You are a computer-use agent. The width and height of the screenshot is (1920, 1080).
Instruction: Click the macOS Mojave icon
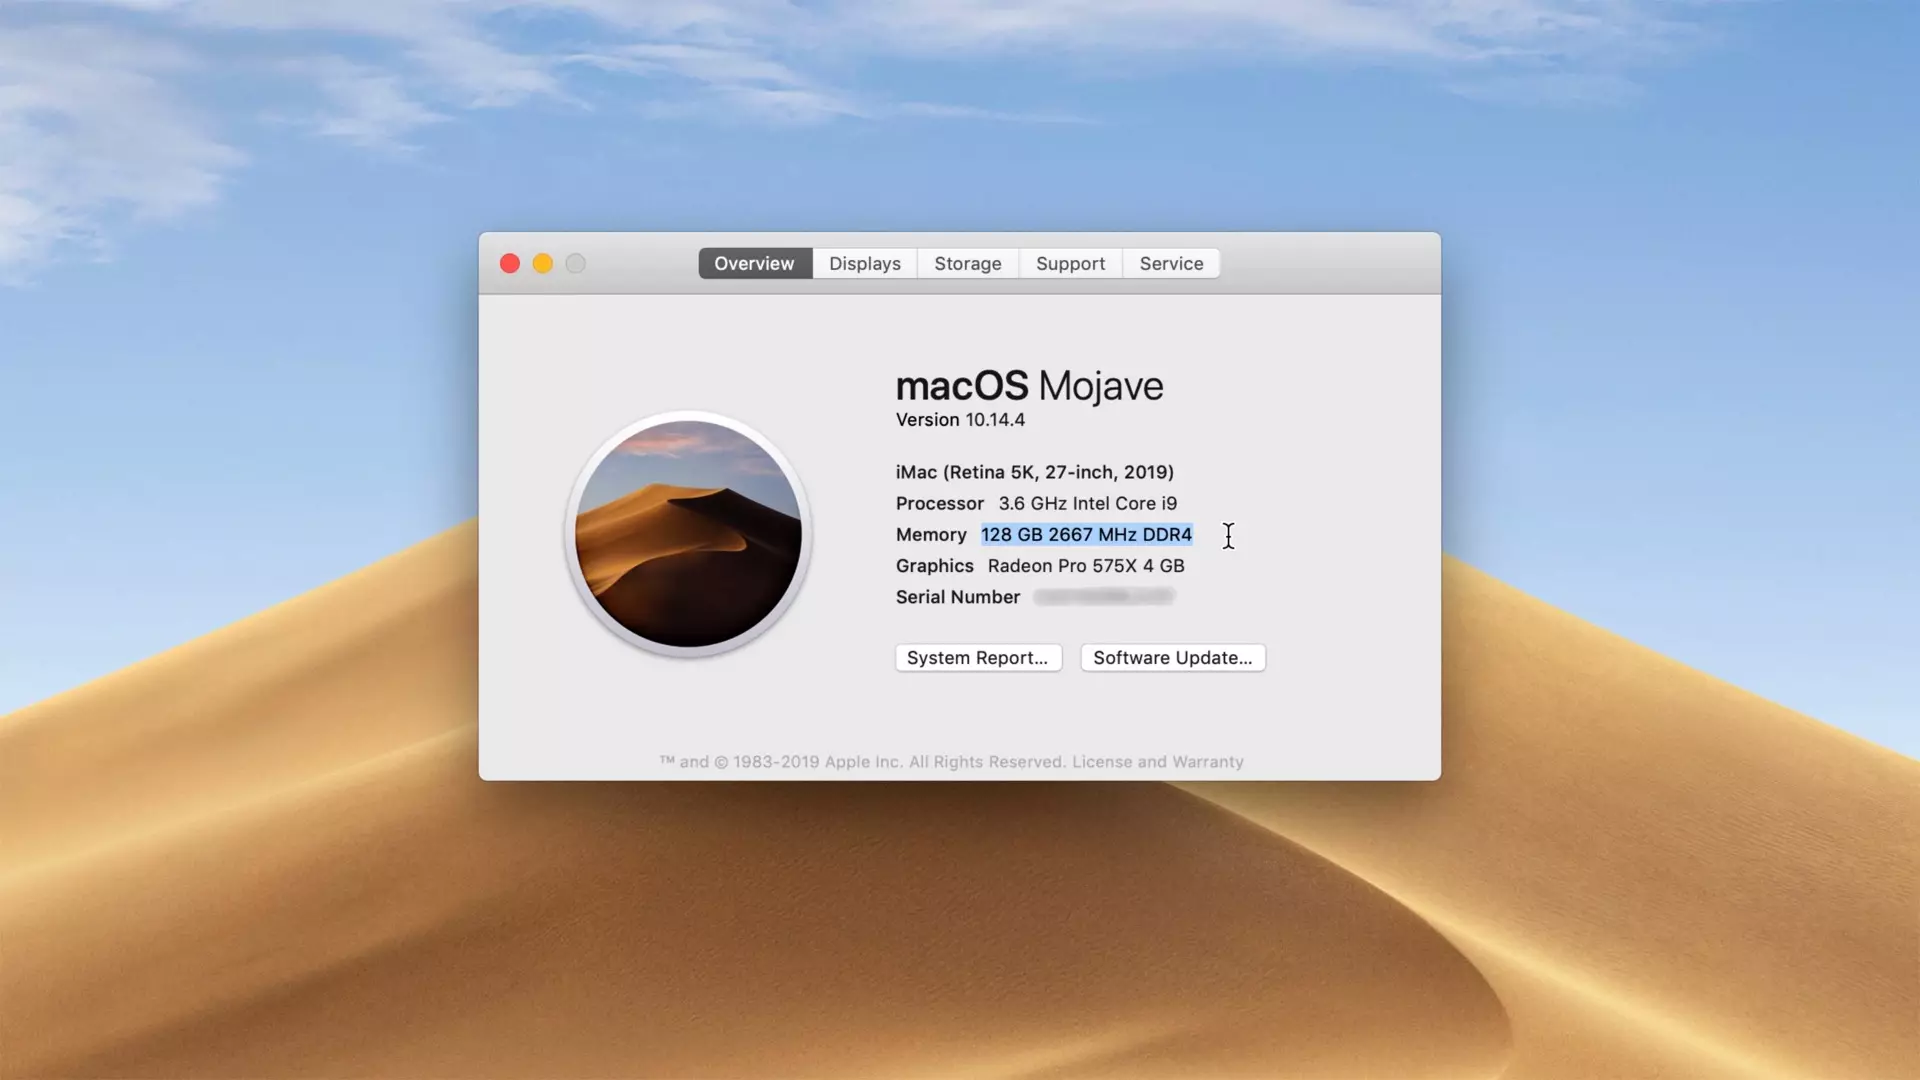point(688,533)
